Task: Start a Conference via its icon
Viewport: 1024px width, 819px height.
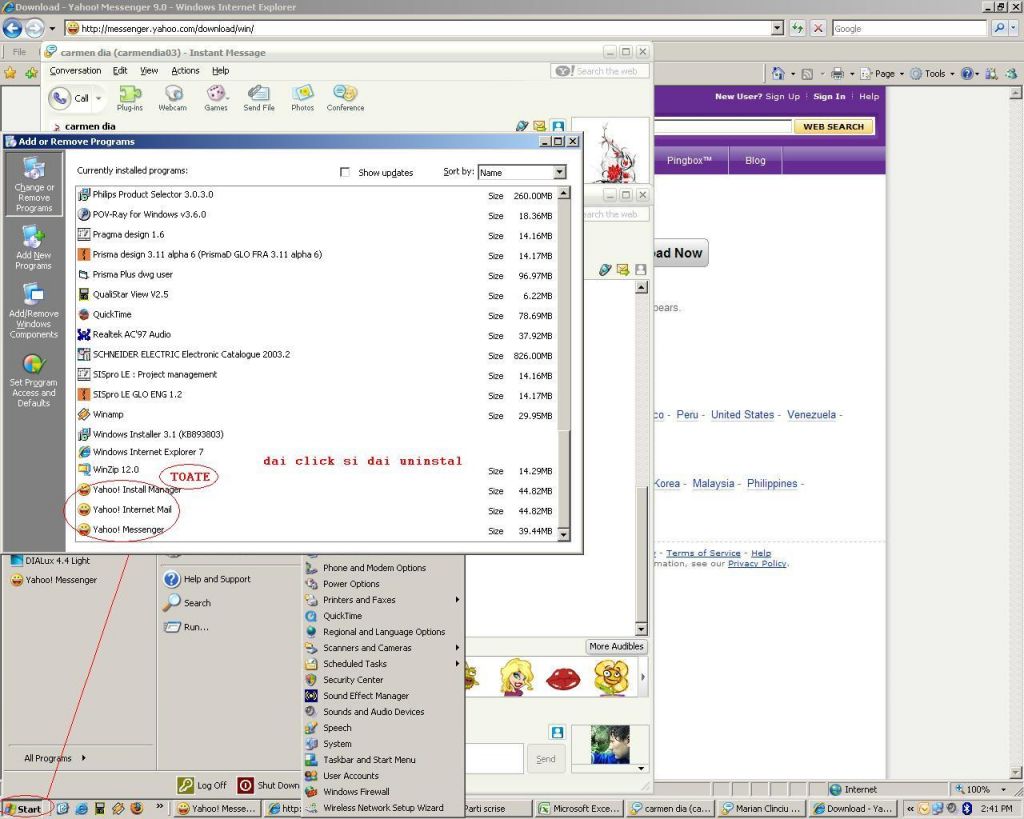Action: pyautogui.click(x=345, y=96)
